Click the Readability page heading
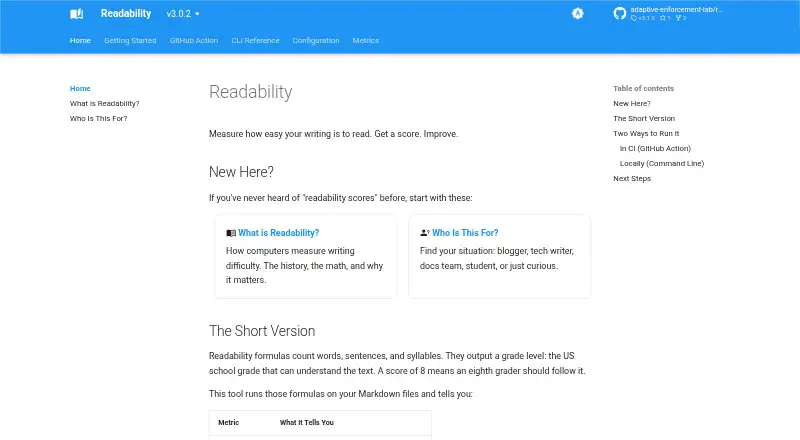The image size is (800, 440). point(251,92)
